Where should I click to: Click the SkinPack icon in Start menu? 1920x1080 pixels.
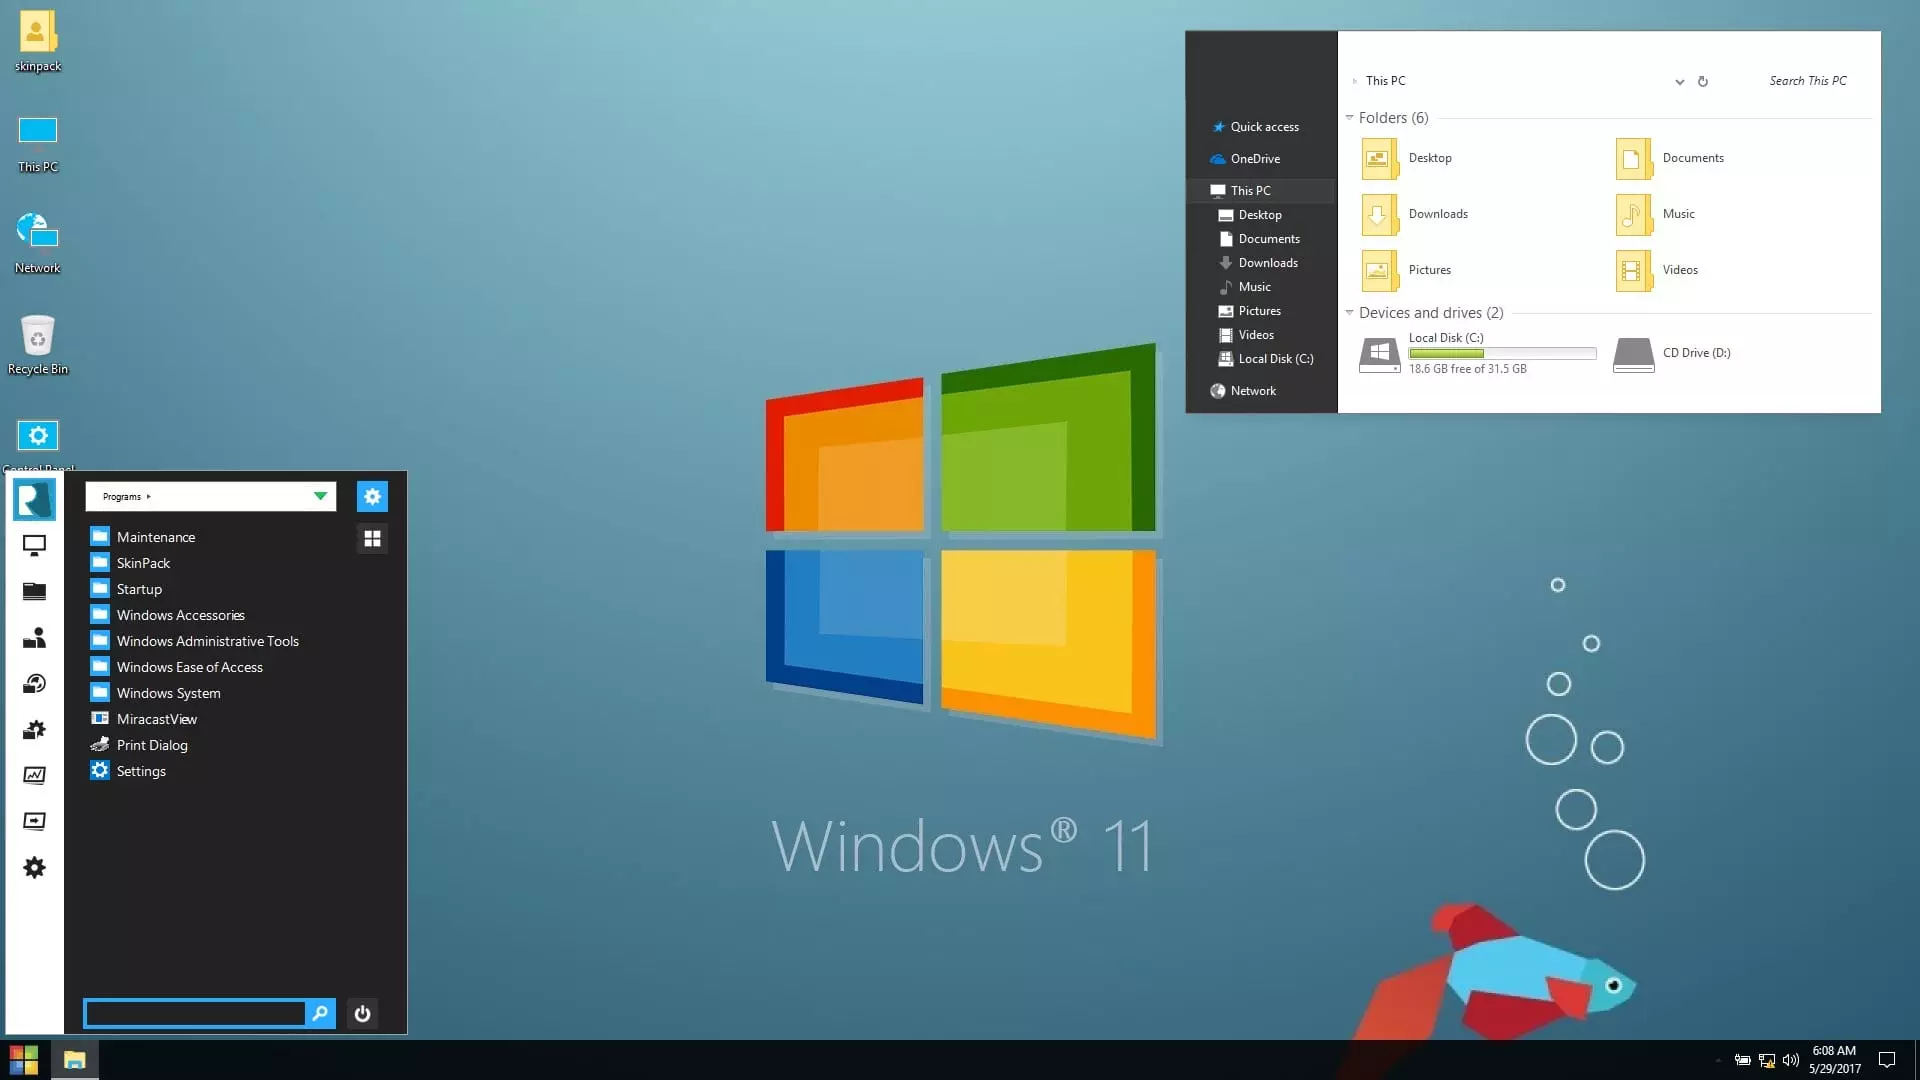tap(144, 562)
